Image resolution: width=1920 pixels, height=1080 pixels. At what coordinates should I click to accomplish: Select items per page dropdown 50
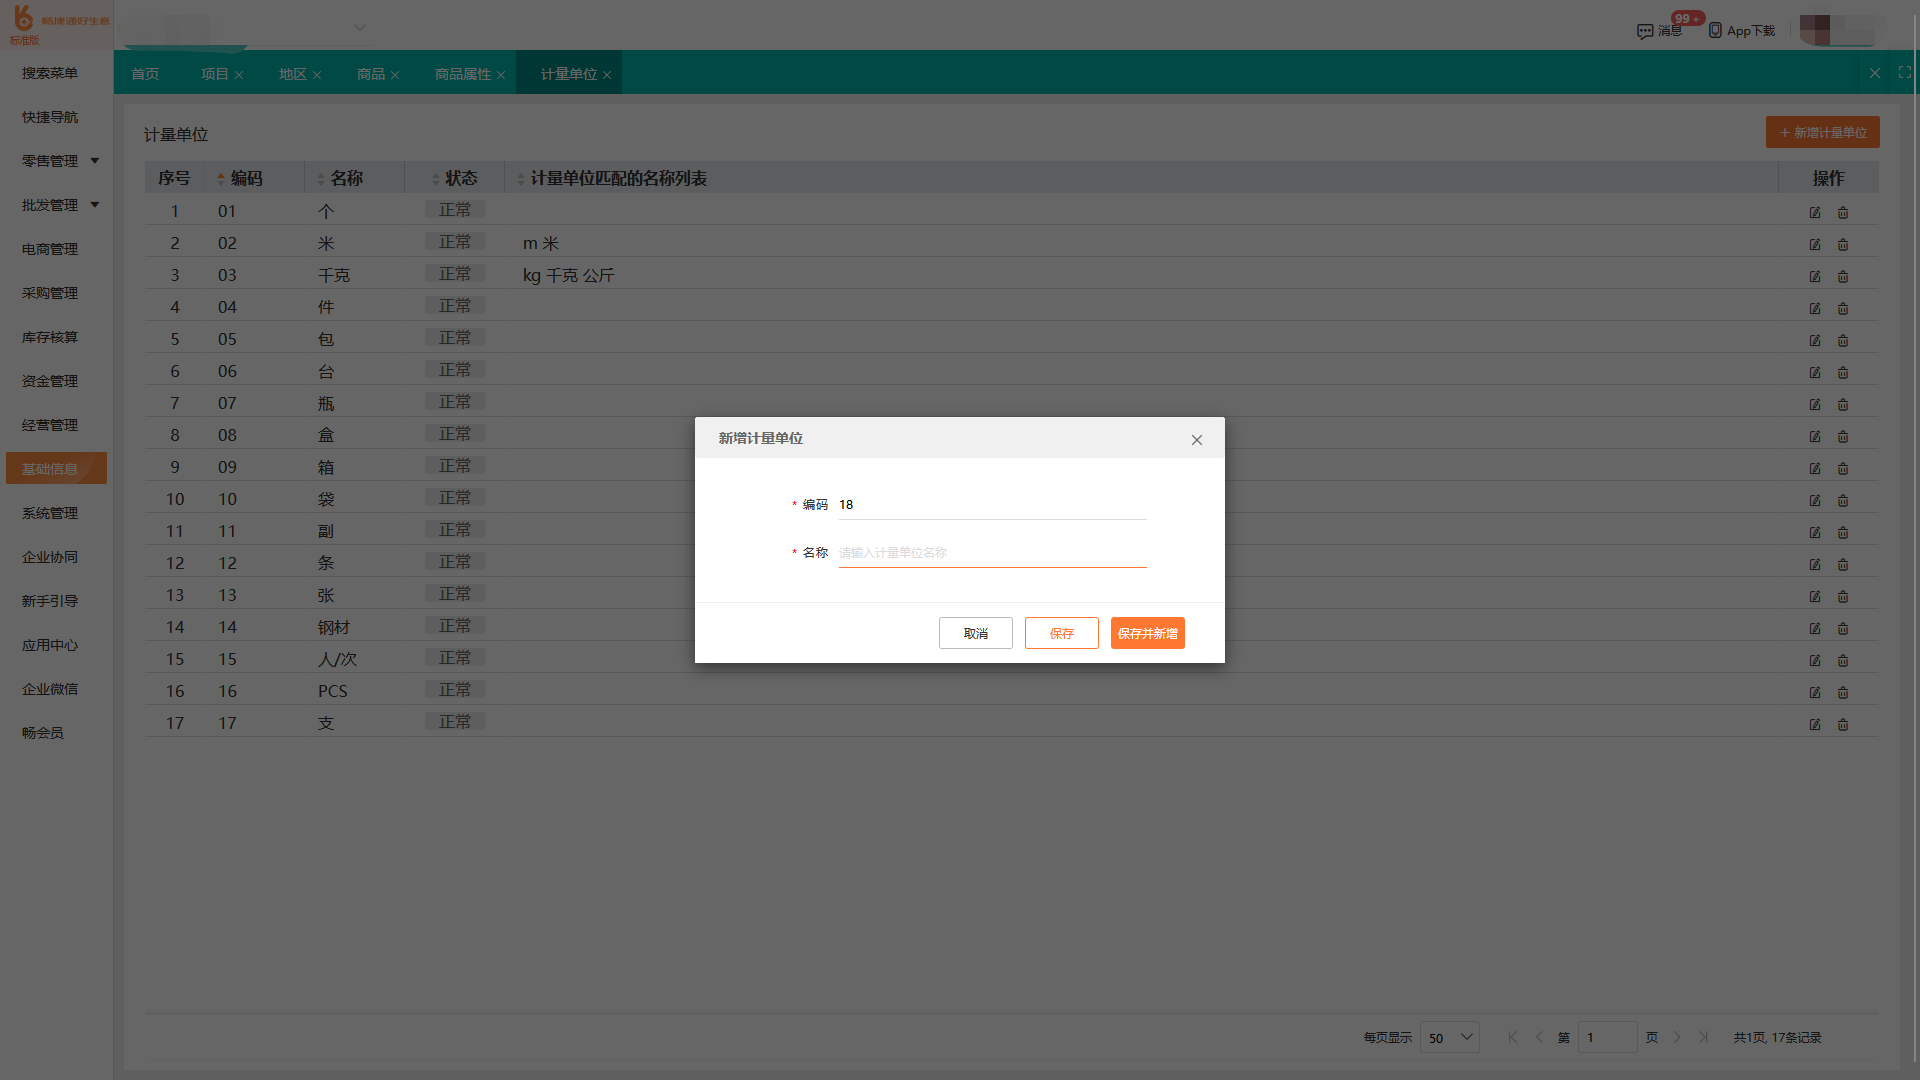tap(1451, 1038)
